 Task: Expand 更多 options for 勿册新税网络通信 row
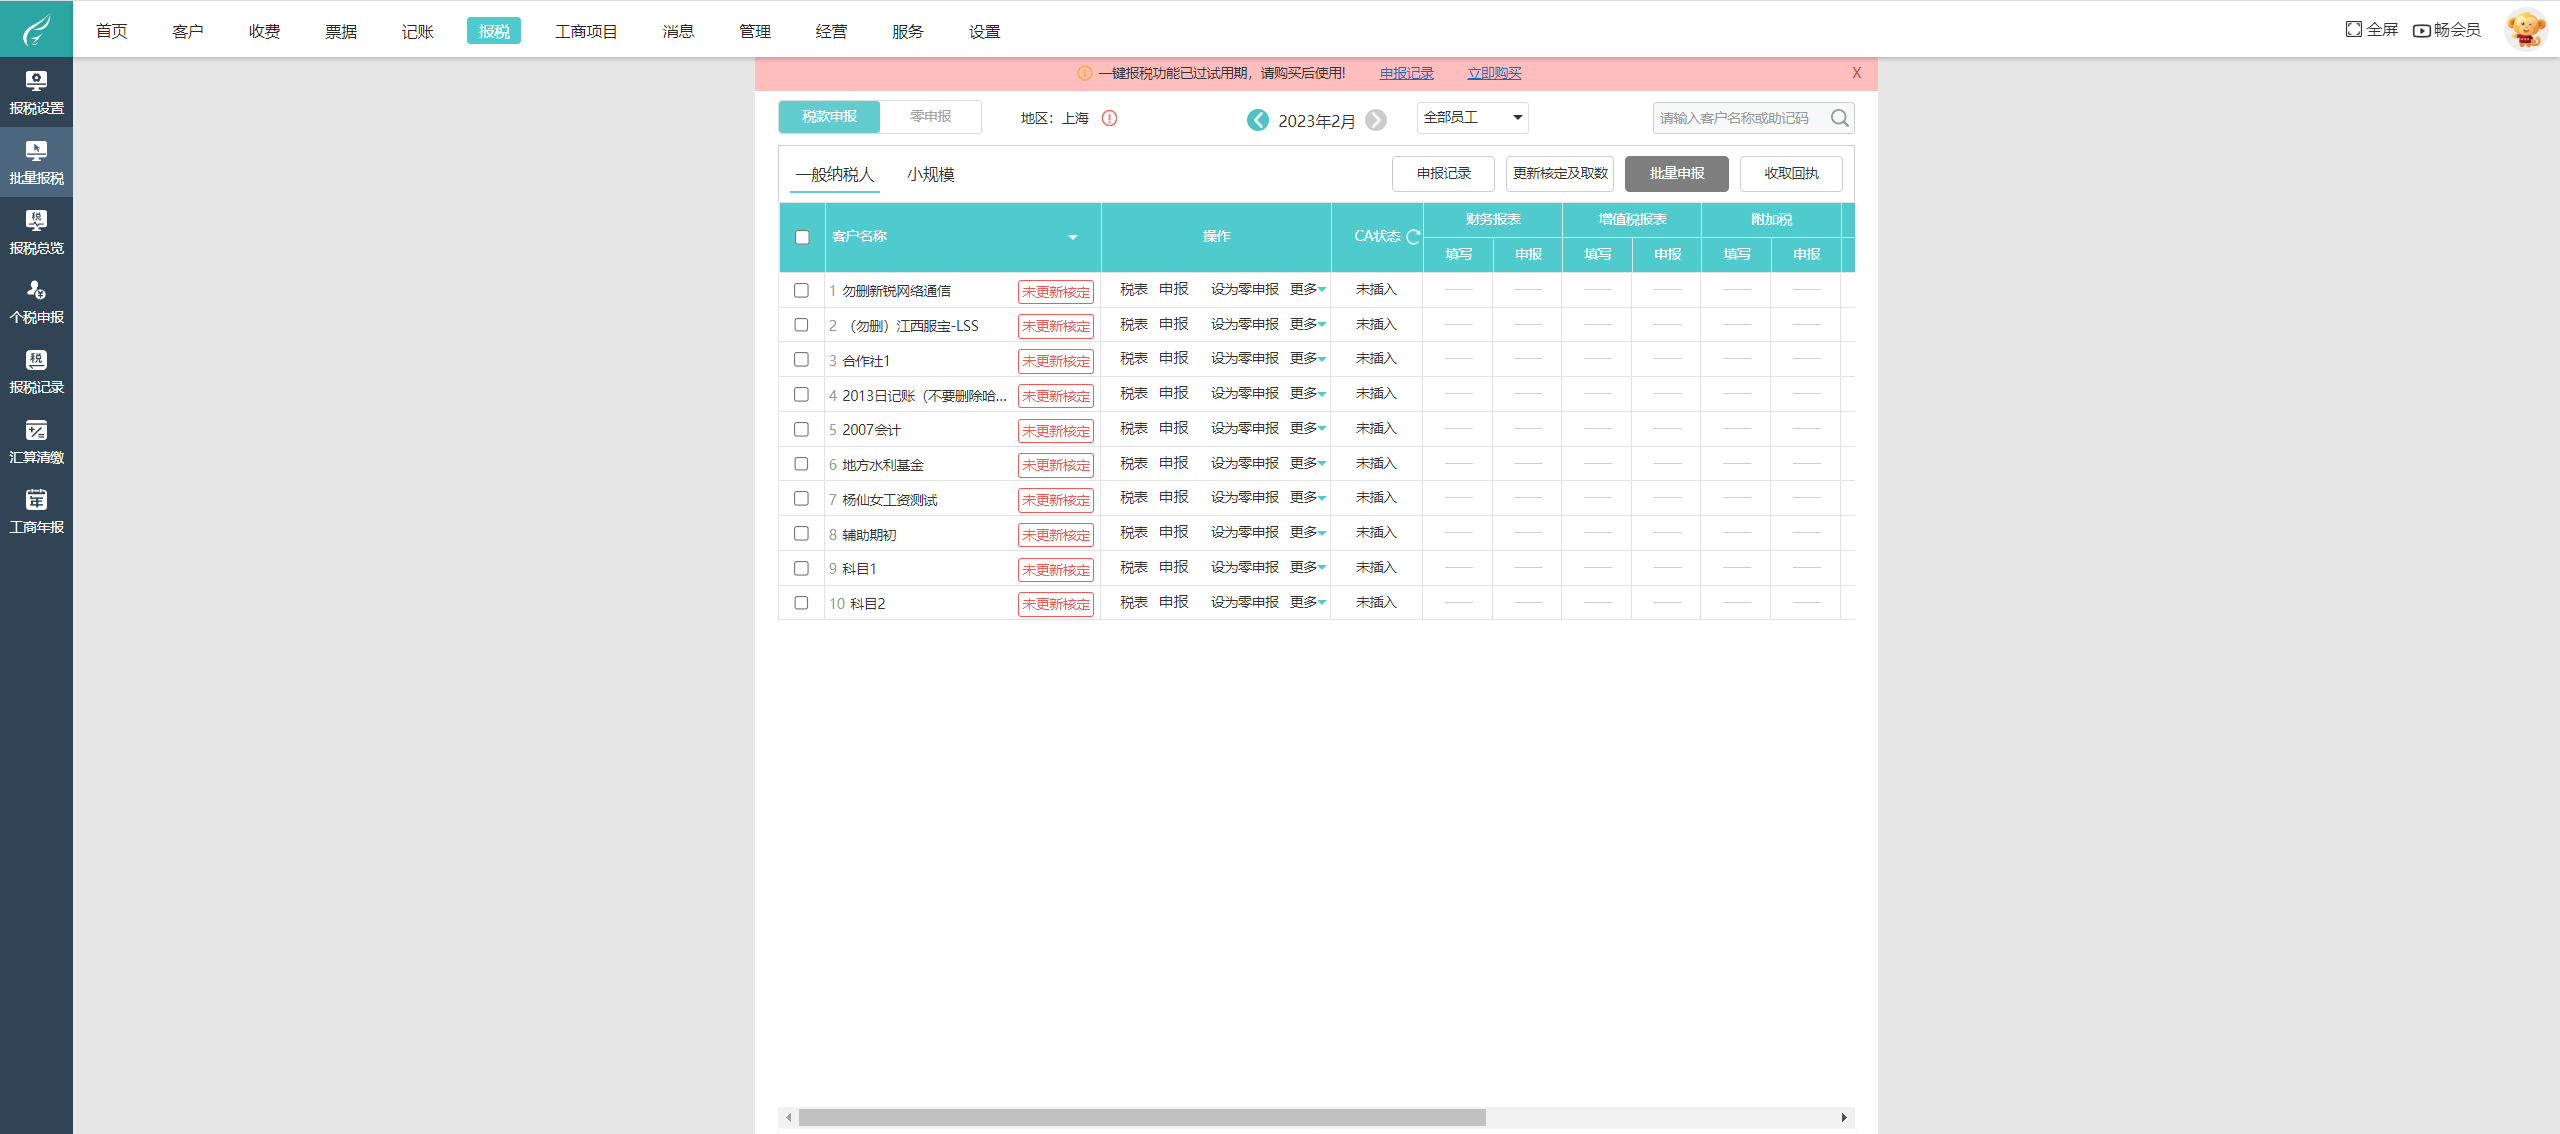pos(1306,290)
